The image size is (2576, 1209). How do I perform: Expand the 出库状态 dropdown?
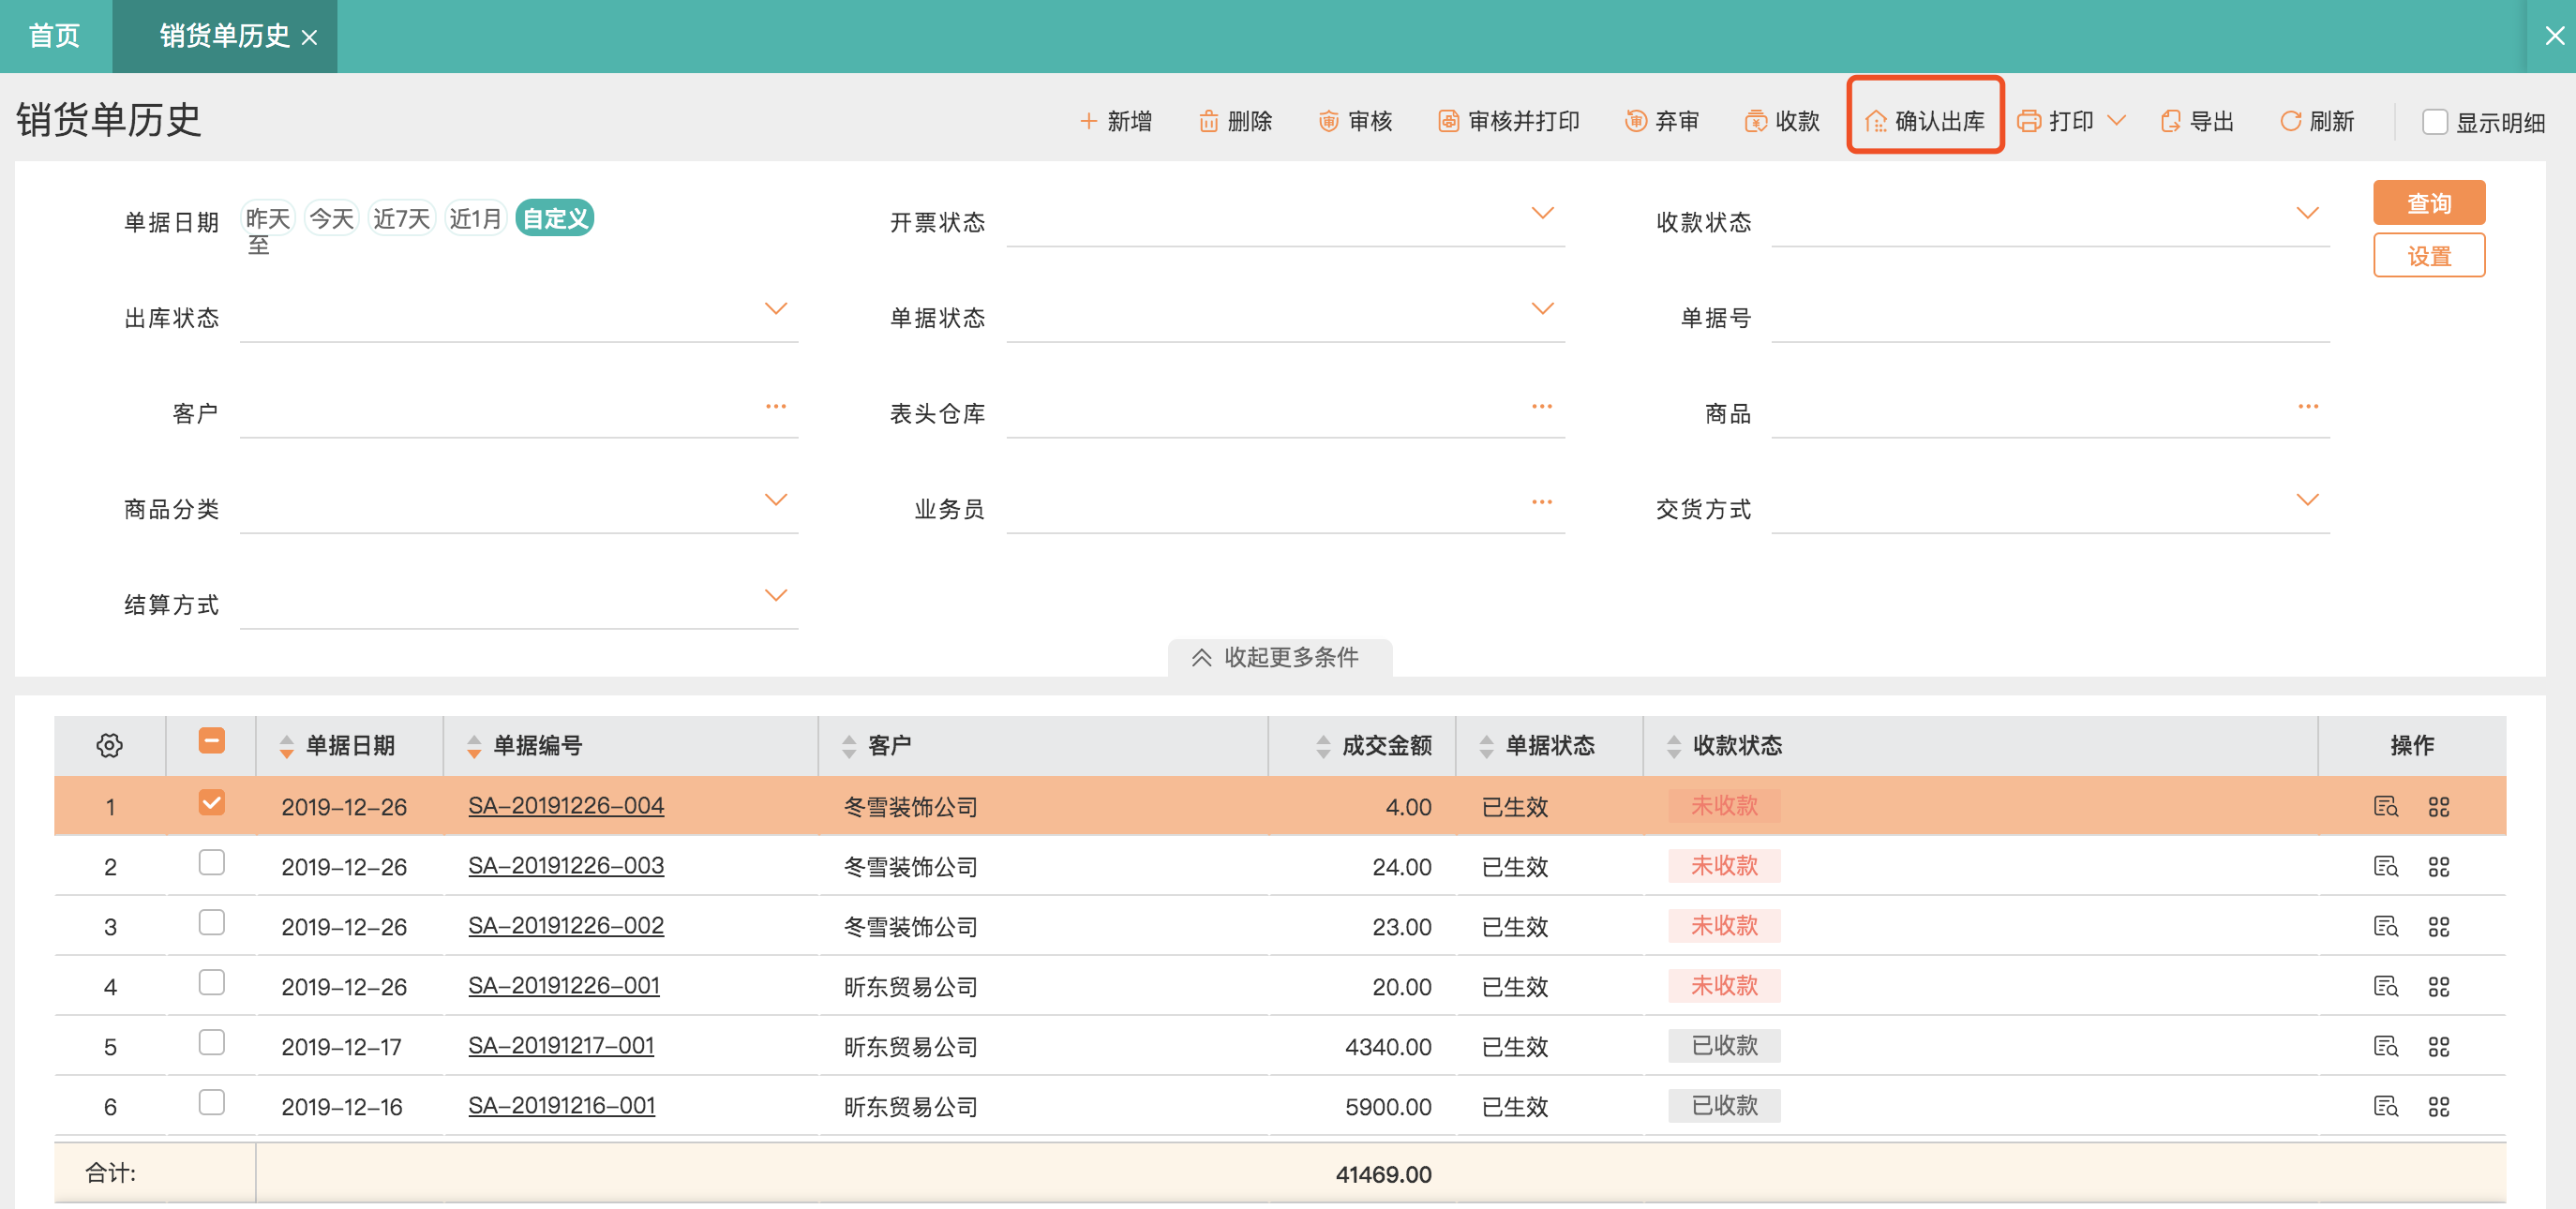point(773,316)
